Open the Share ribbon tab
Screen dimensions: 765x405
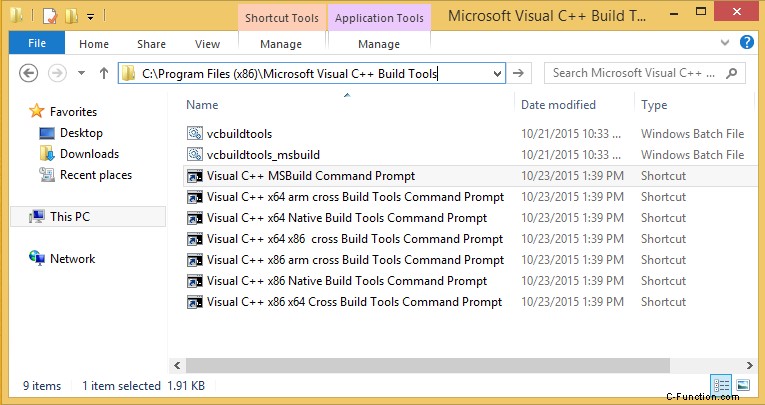coord(152,44)
